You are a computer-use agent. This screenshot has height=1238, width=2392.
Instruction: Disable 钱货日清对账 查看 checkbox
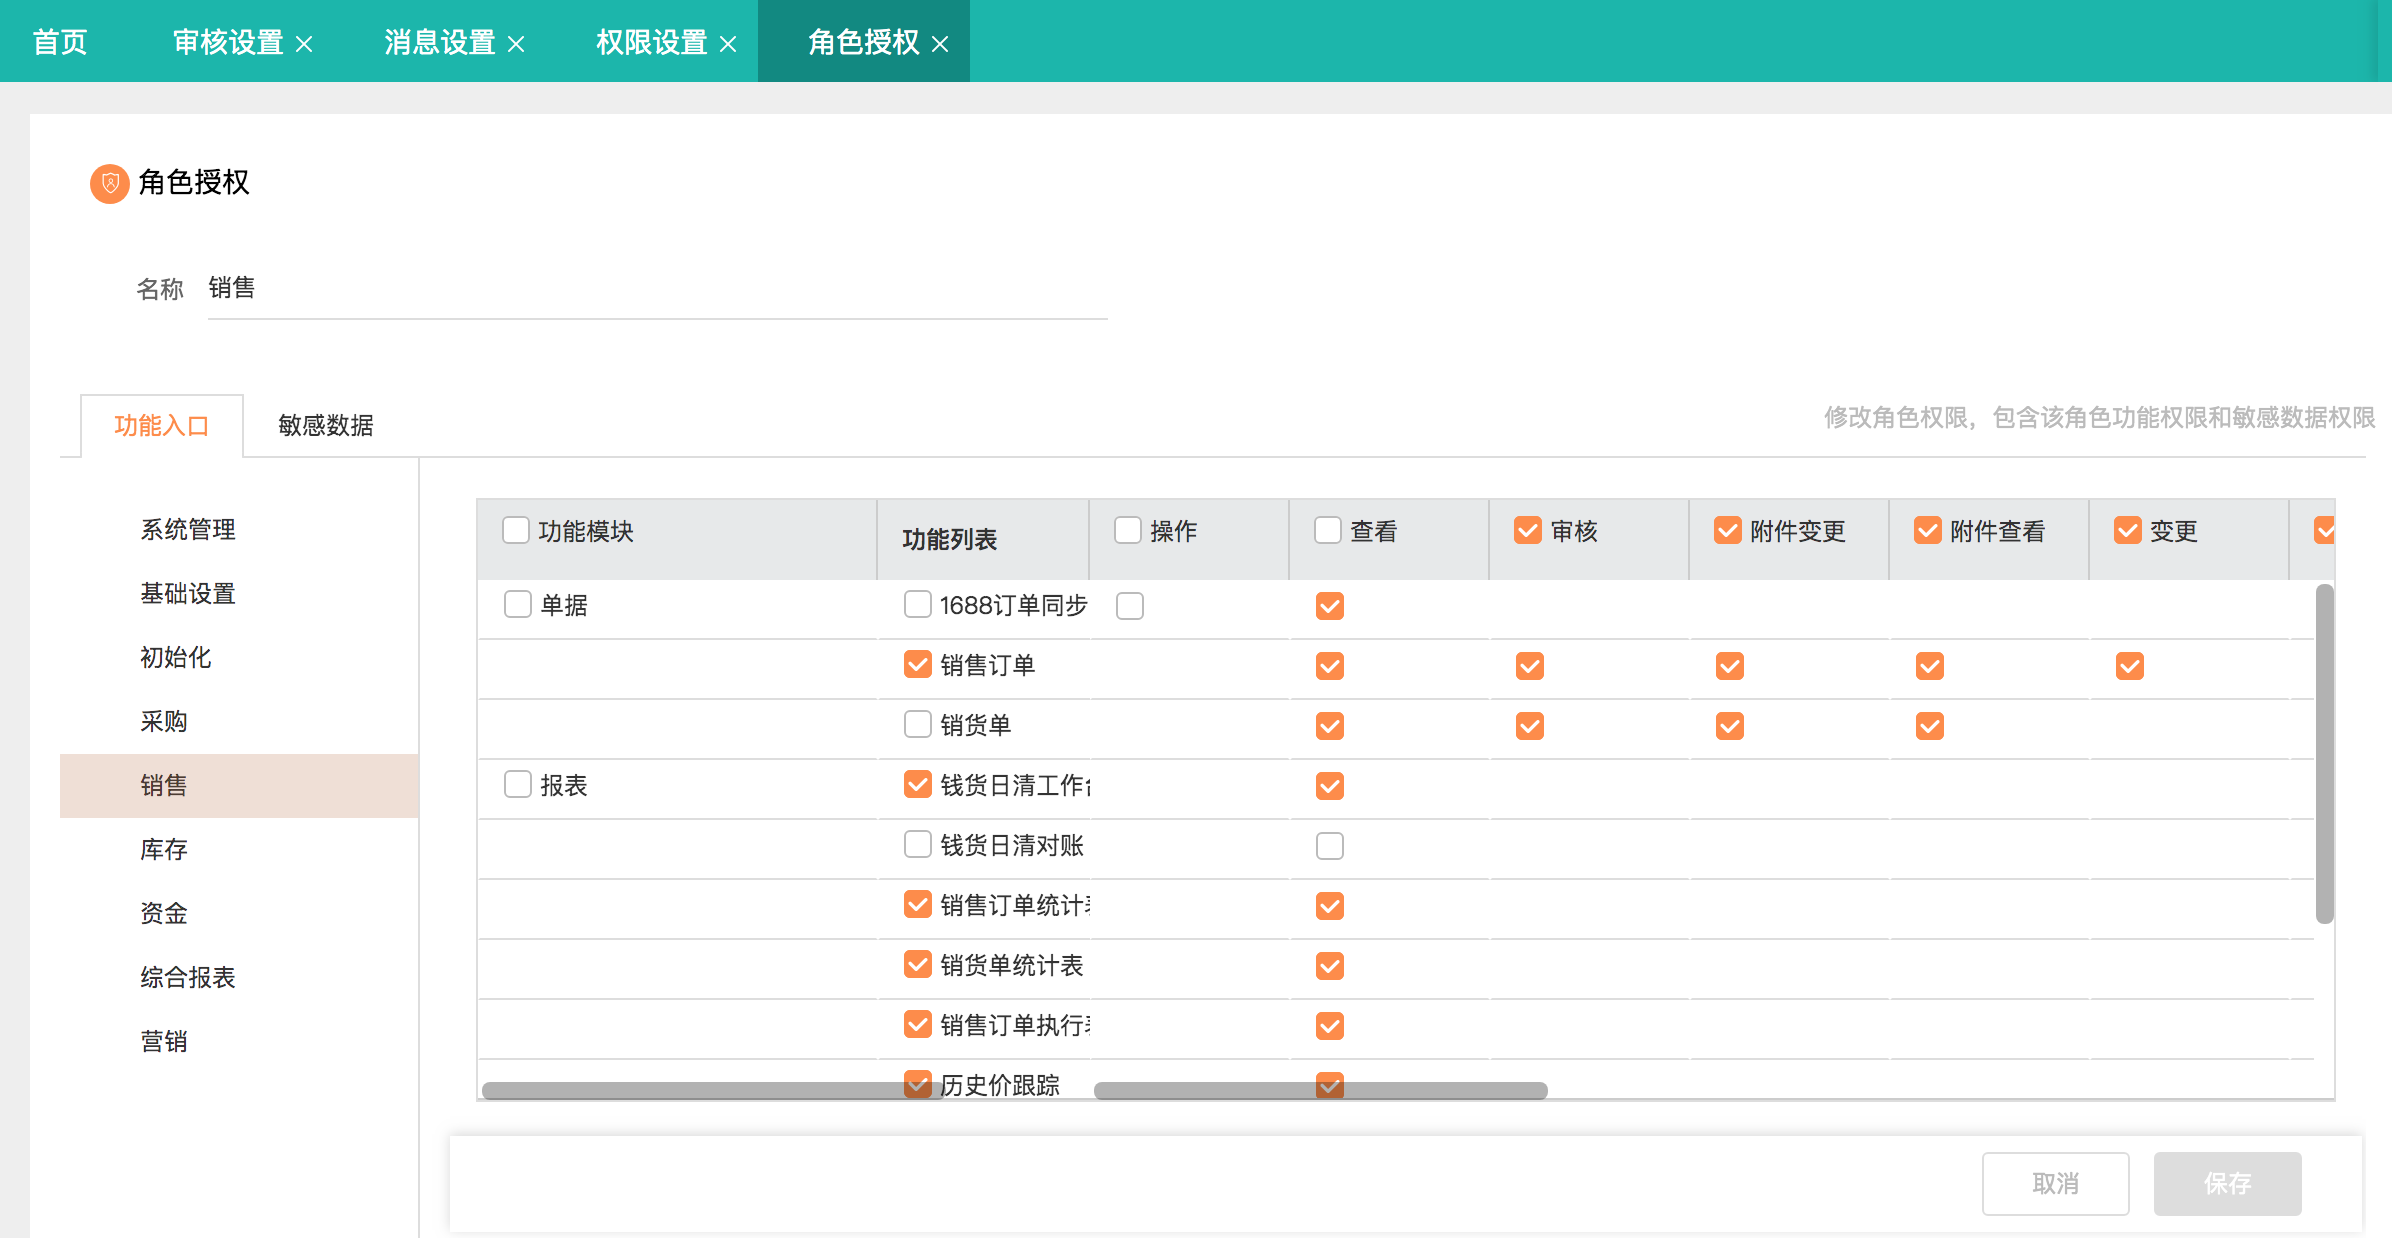(1331, 846)
